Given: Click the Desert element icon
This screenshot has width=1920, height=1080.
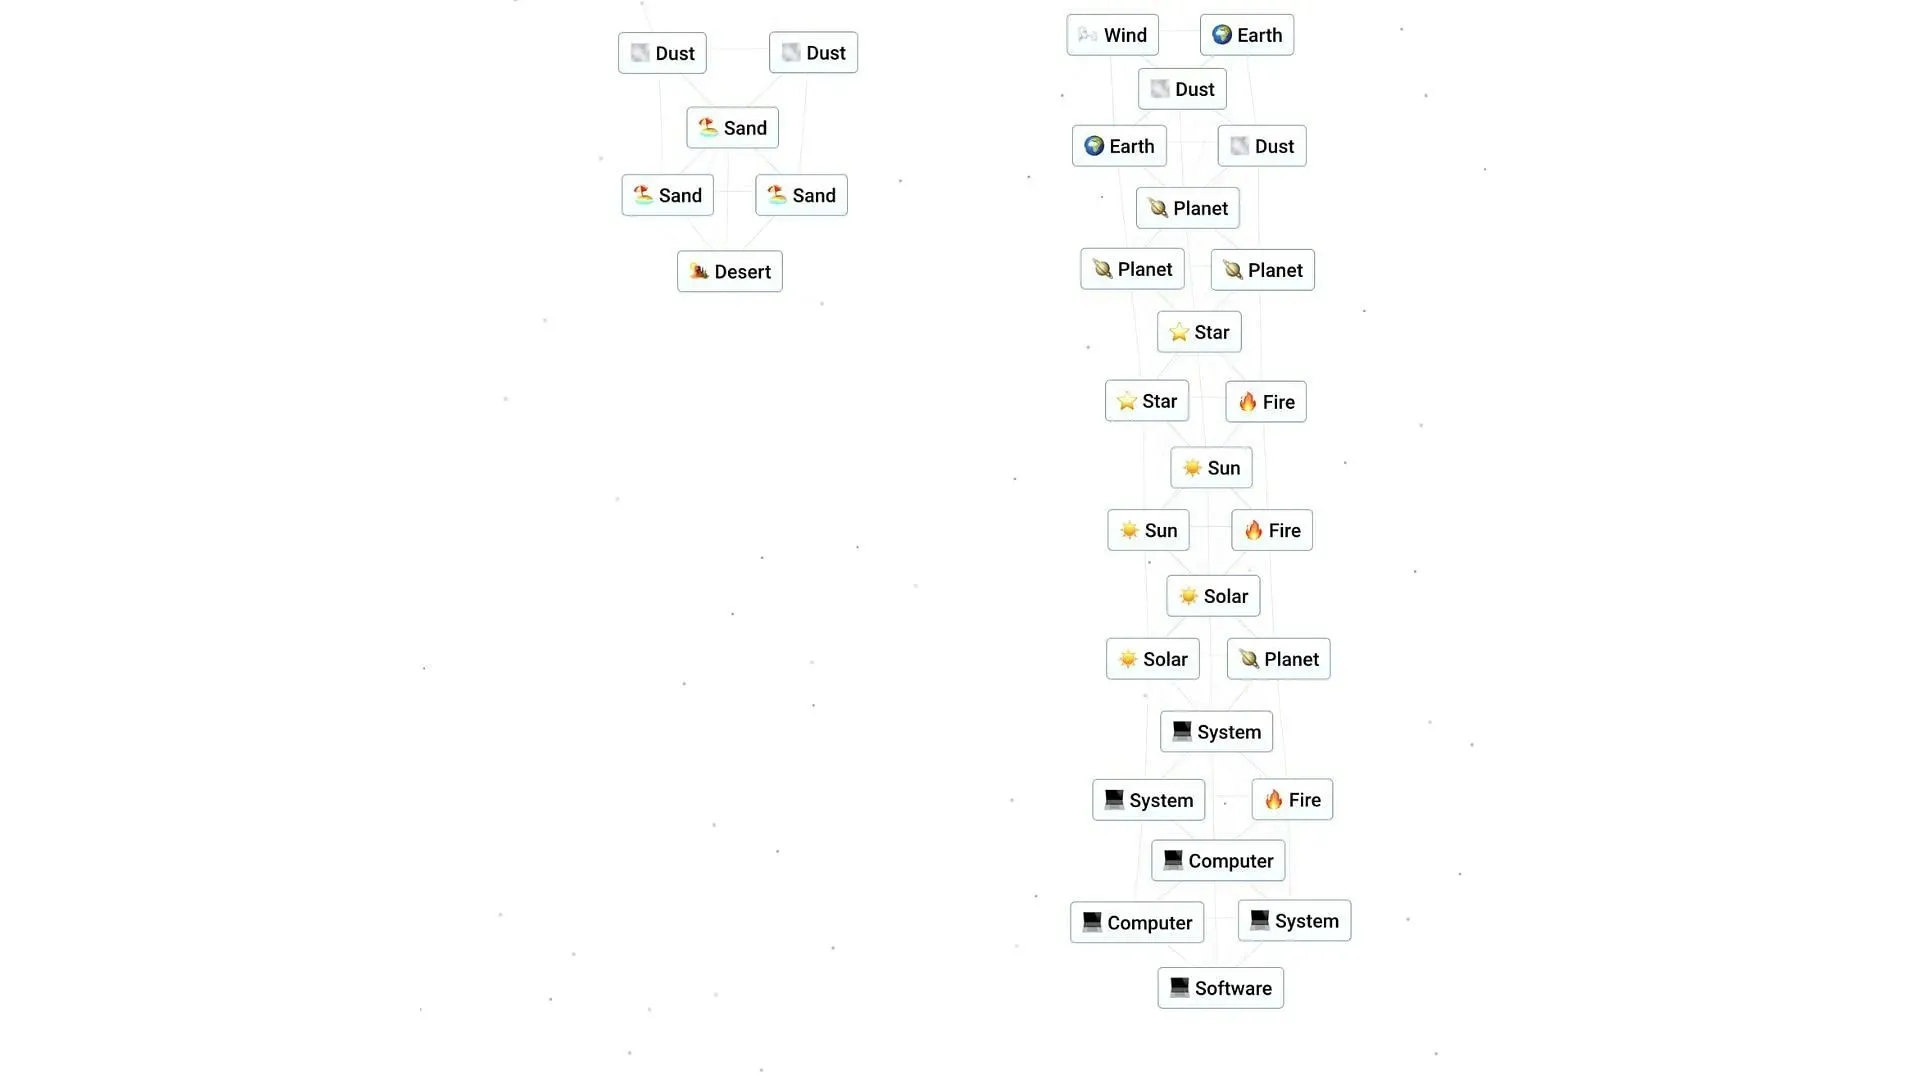Looking at the screenshot, I should (x=698, y=272).
